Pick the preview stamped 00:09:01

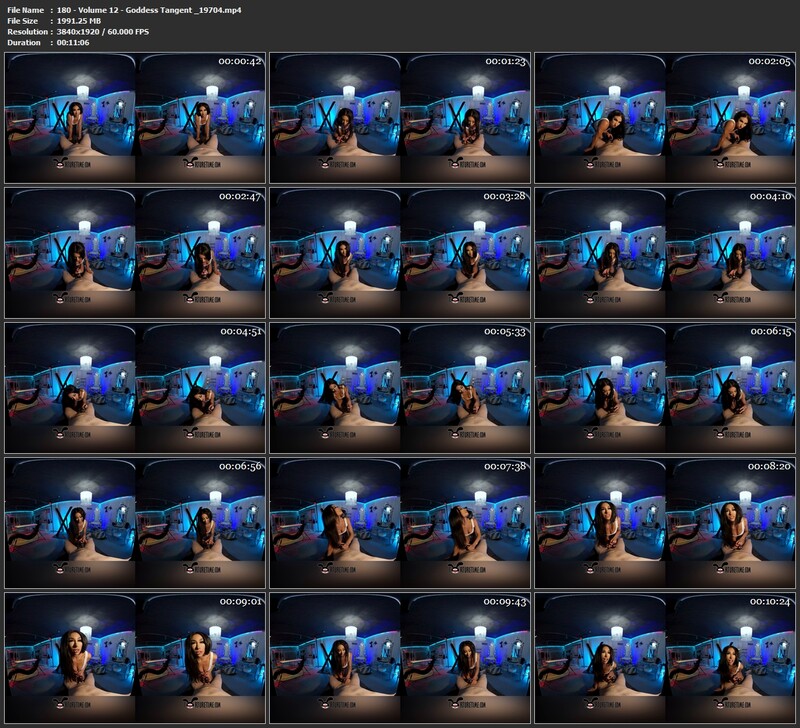pyautogui.click(x=135, y=657)
